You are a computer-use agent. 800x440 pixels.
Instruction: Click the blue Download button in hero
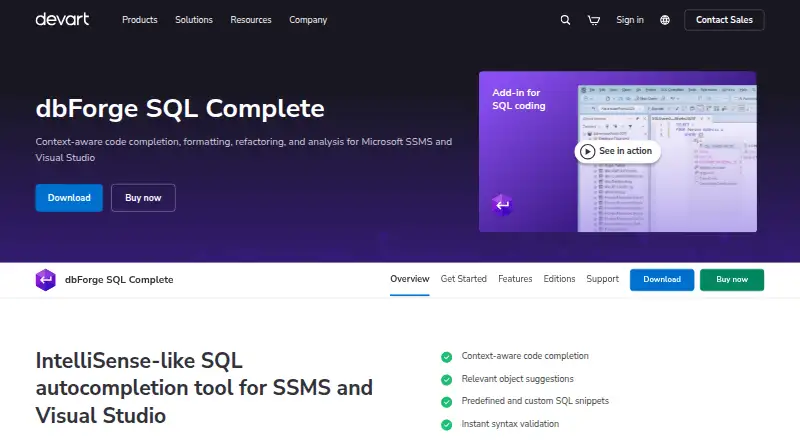pyautogui.click(x=69, y=198)
